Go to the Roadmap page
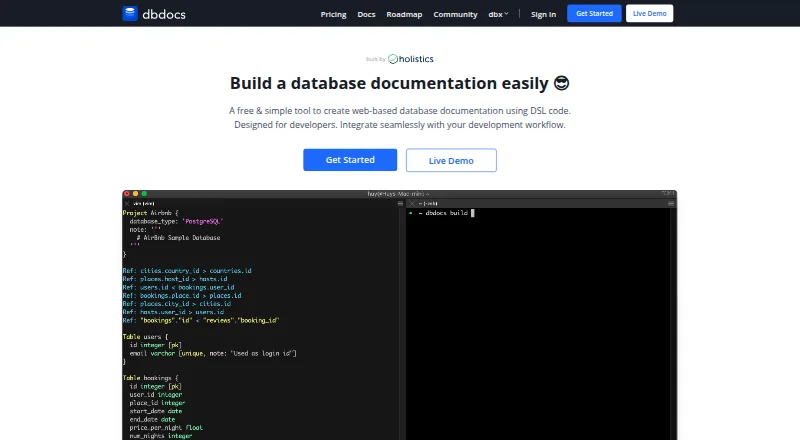 (404, 14)
